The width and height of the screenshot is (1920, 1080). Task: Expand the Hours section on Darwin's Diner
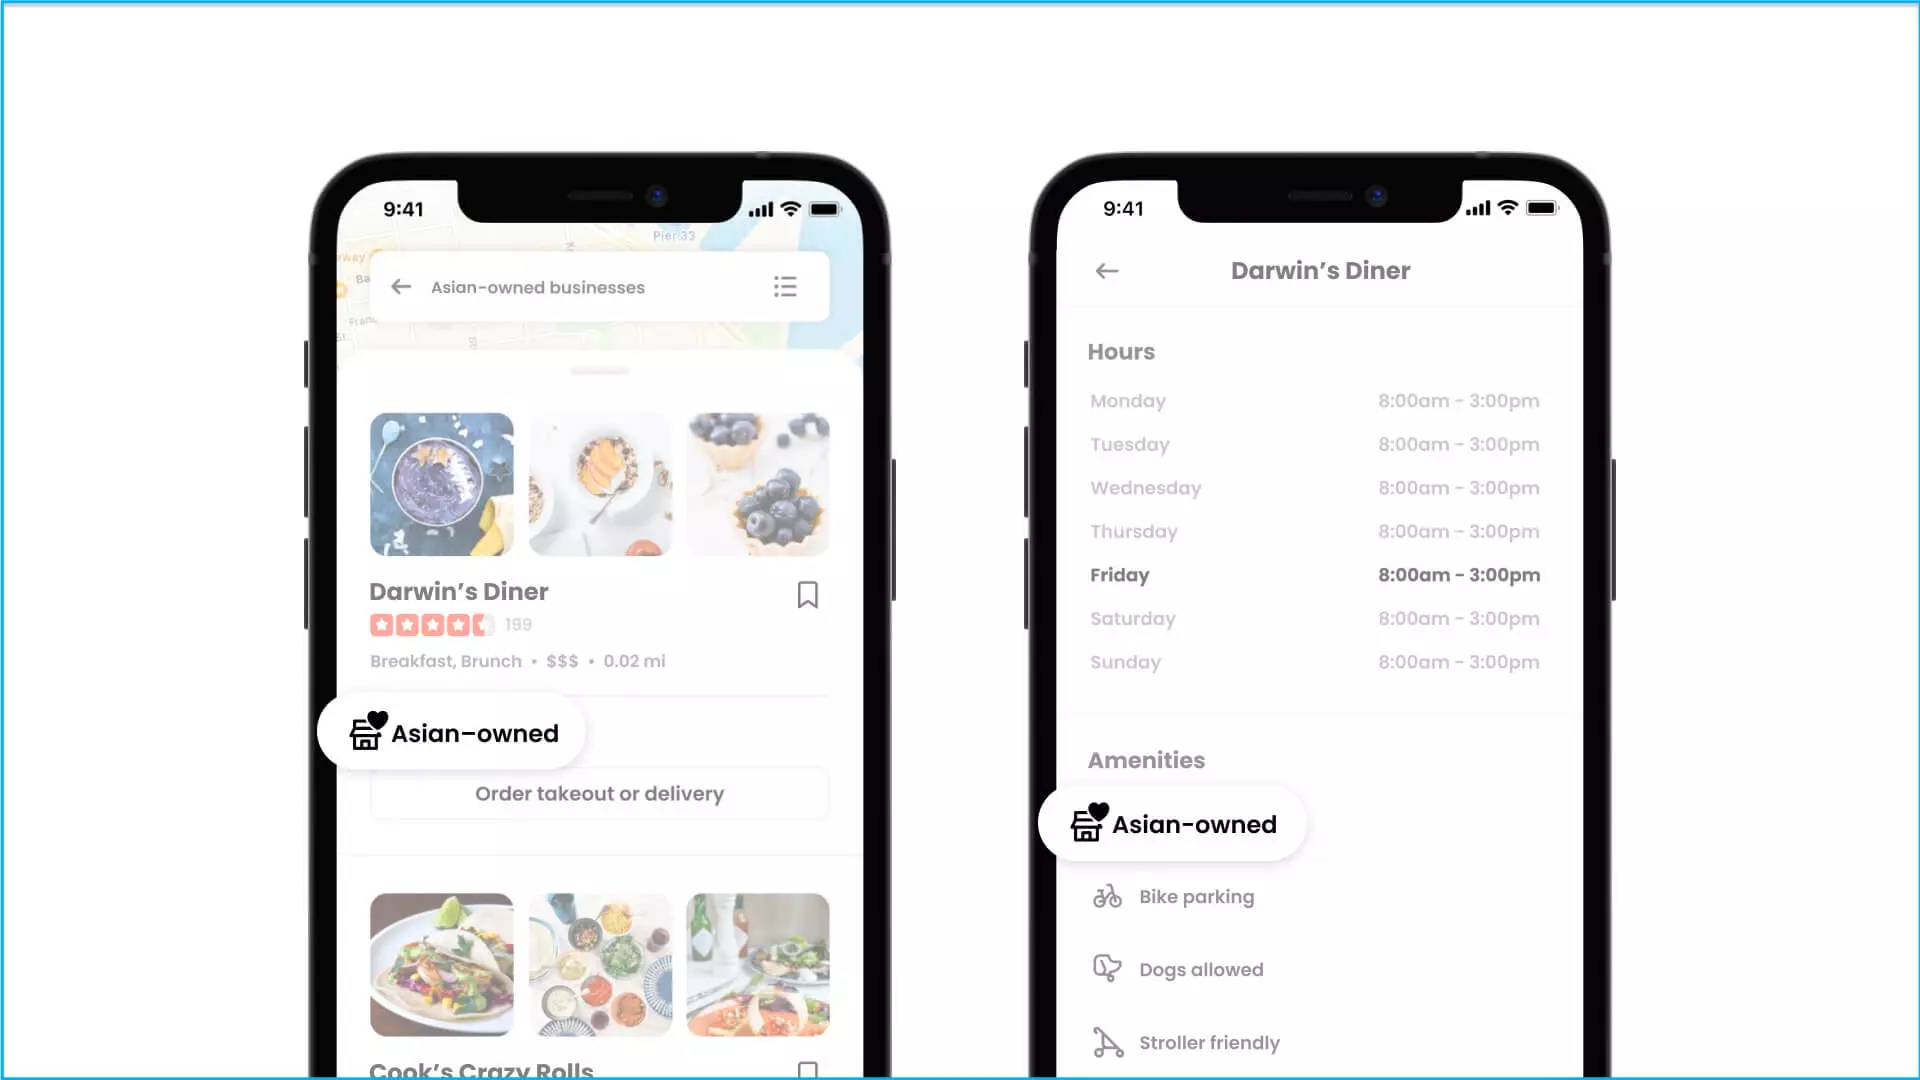[x=1121, y=351]
